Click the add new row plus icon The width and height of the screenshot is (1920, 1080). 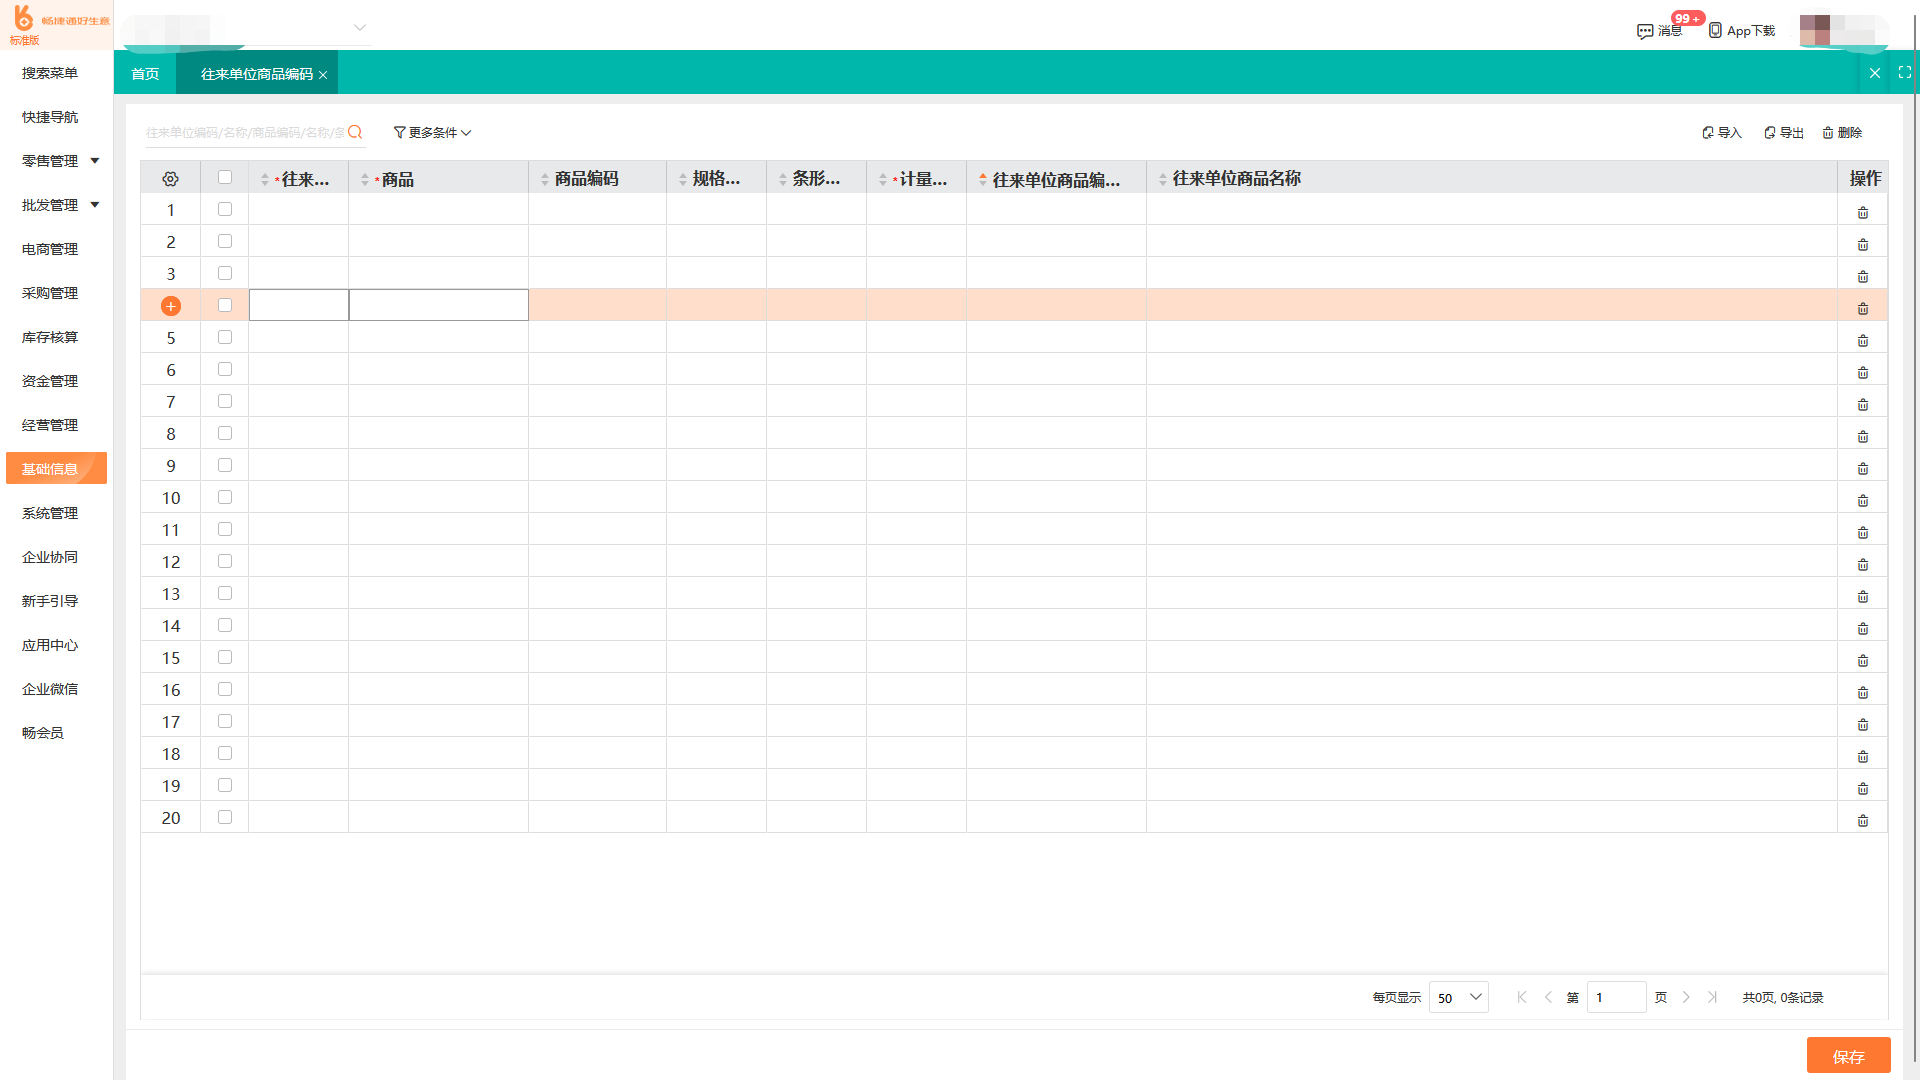171,306
